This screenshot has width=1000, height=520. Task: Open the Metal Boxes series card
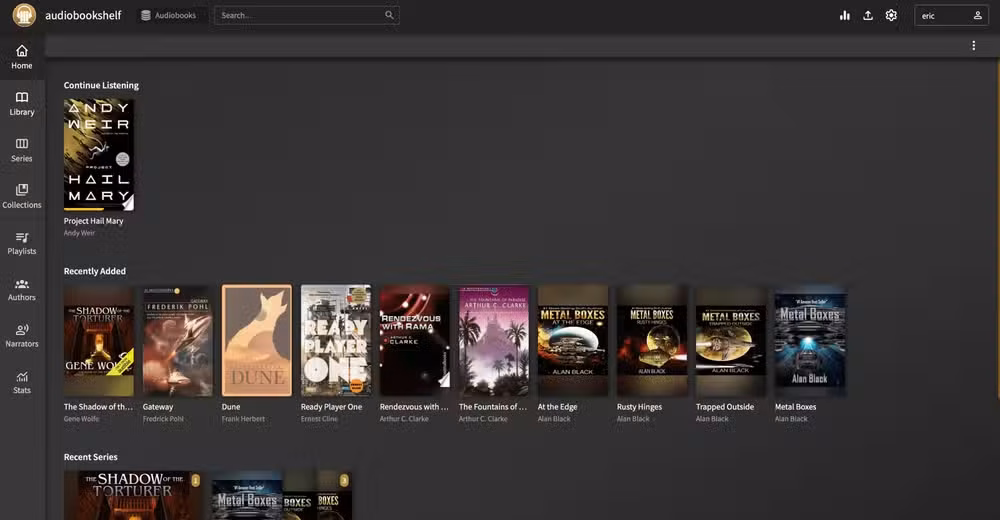coord(281,495)
